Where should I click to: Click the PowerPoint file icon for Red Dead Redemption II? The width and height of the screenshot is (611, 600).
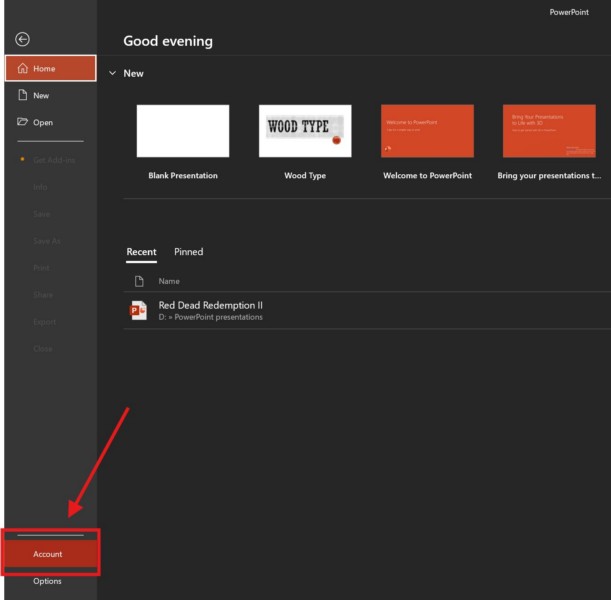138,311
